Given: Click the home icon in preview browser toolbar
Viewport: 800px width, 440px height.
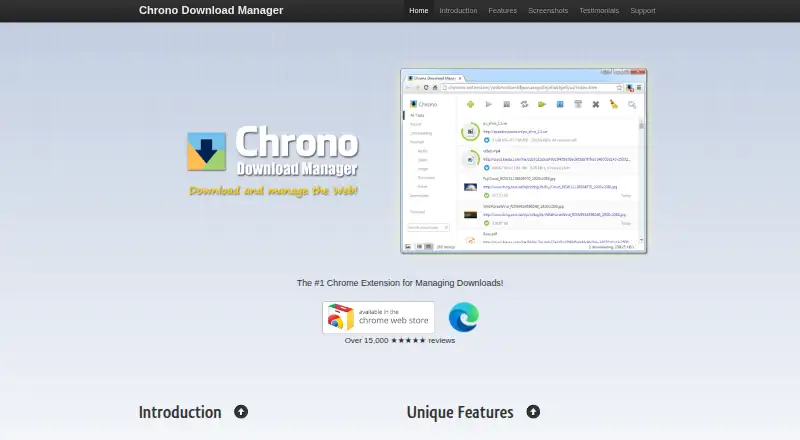Looking at the screenshot, I should point(435,88).
